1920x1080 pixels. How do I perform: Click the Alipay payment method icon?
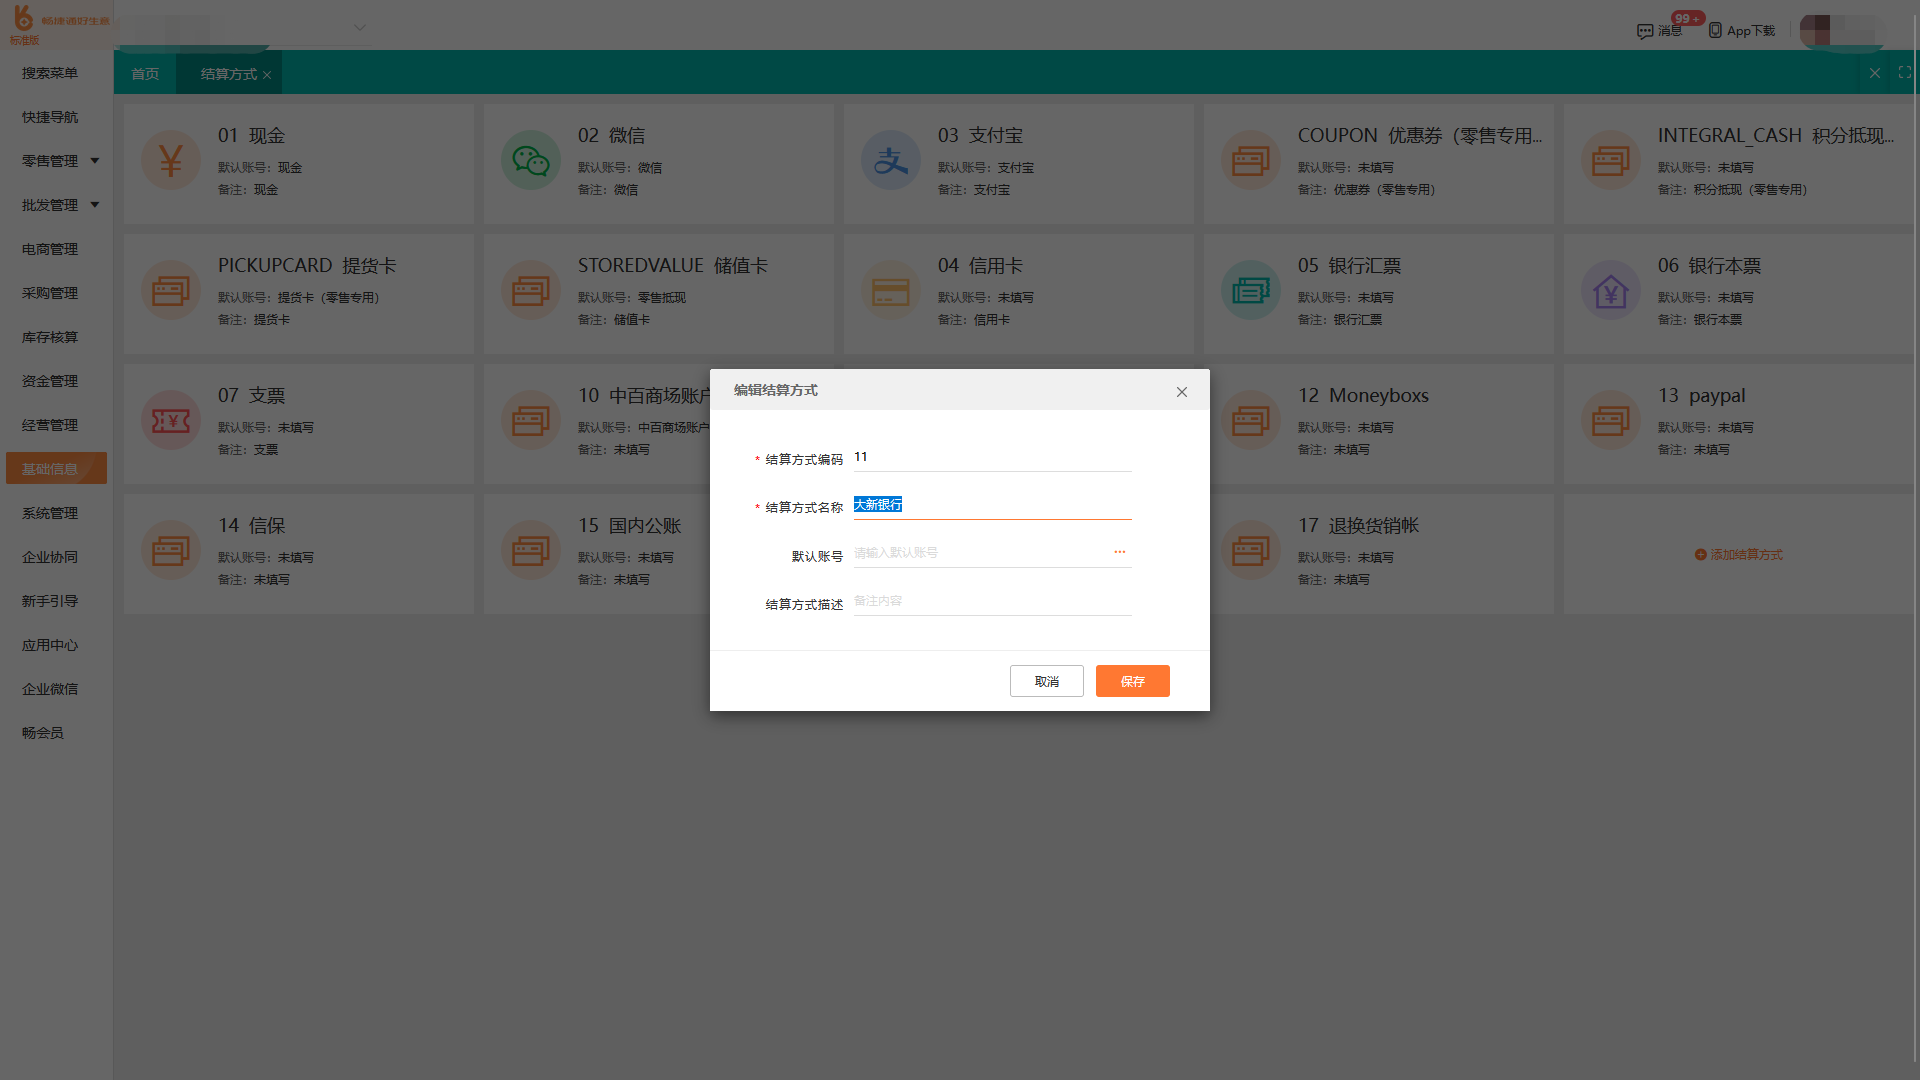click(x=889, y=160)
